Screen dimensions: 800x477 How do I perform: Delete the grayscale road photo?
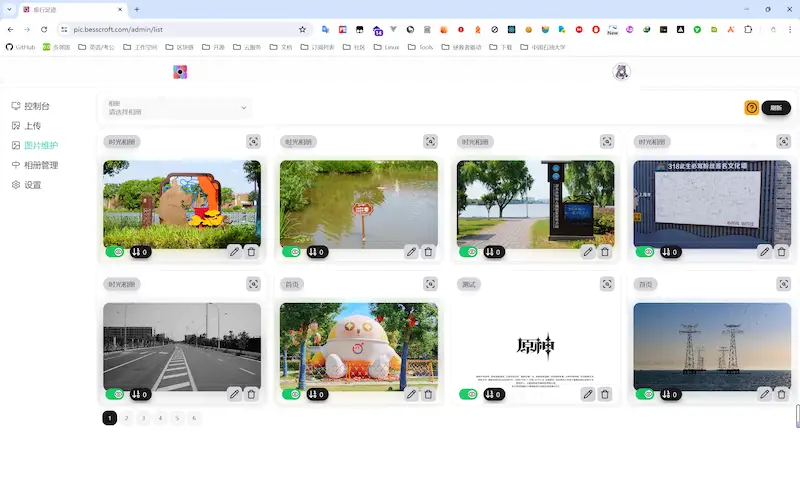coord(251,394)
